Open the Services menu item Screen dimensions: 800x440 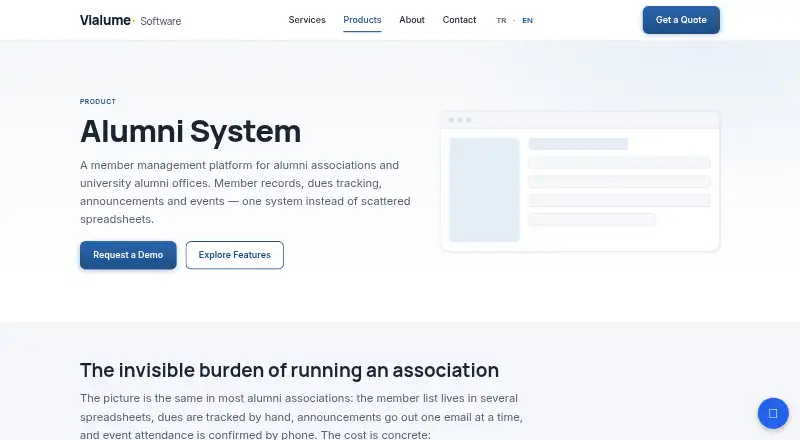(307, 20)
